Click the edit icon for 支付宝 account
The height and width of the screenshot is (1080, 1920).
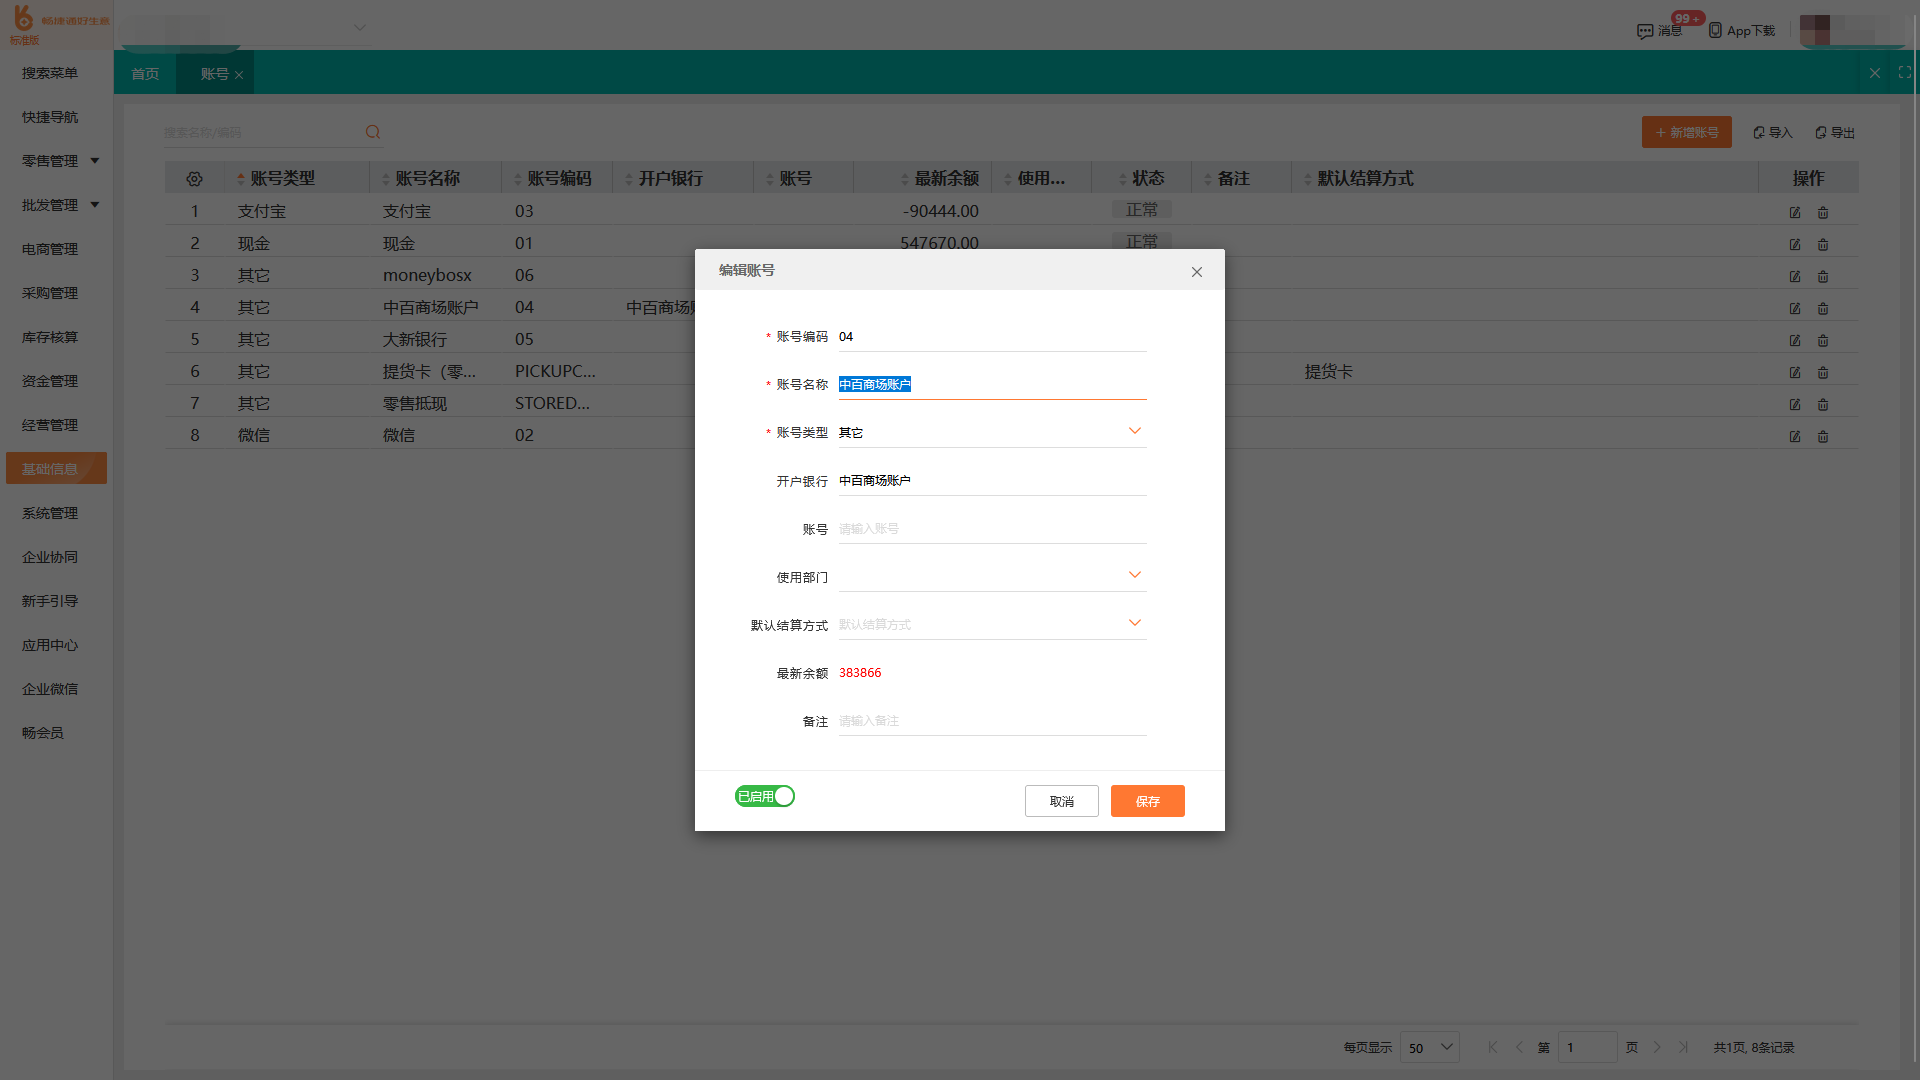click(x=1795, y=212)
